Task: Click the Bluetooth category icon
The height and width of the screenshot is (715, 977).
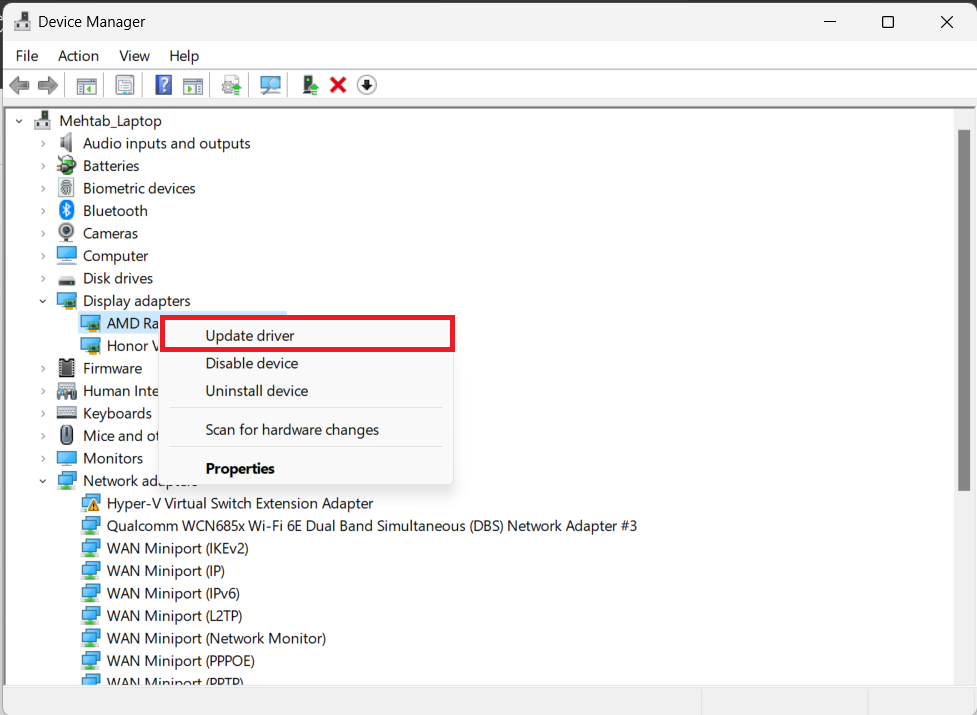Action: [x=67, y=211]
